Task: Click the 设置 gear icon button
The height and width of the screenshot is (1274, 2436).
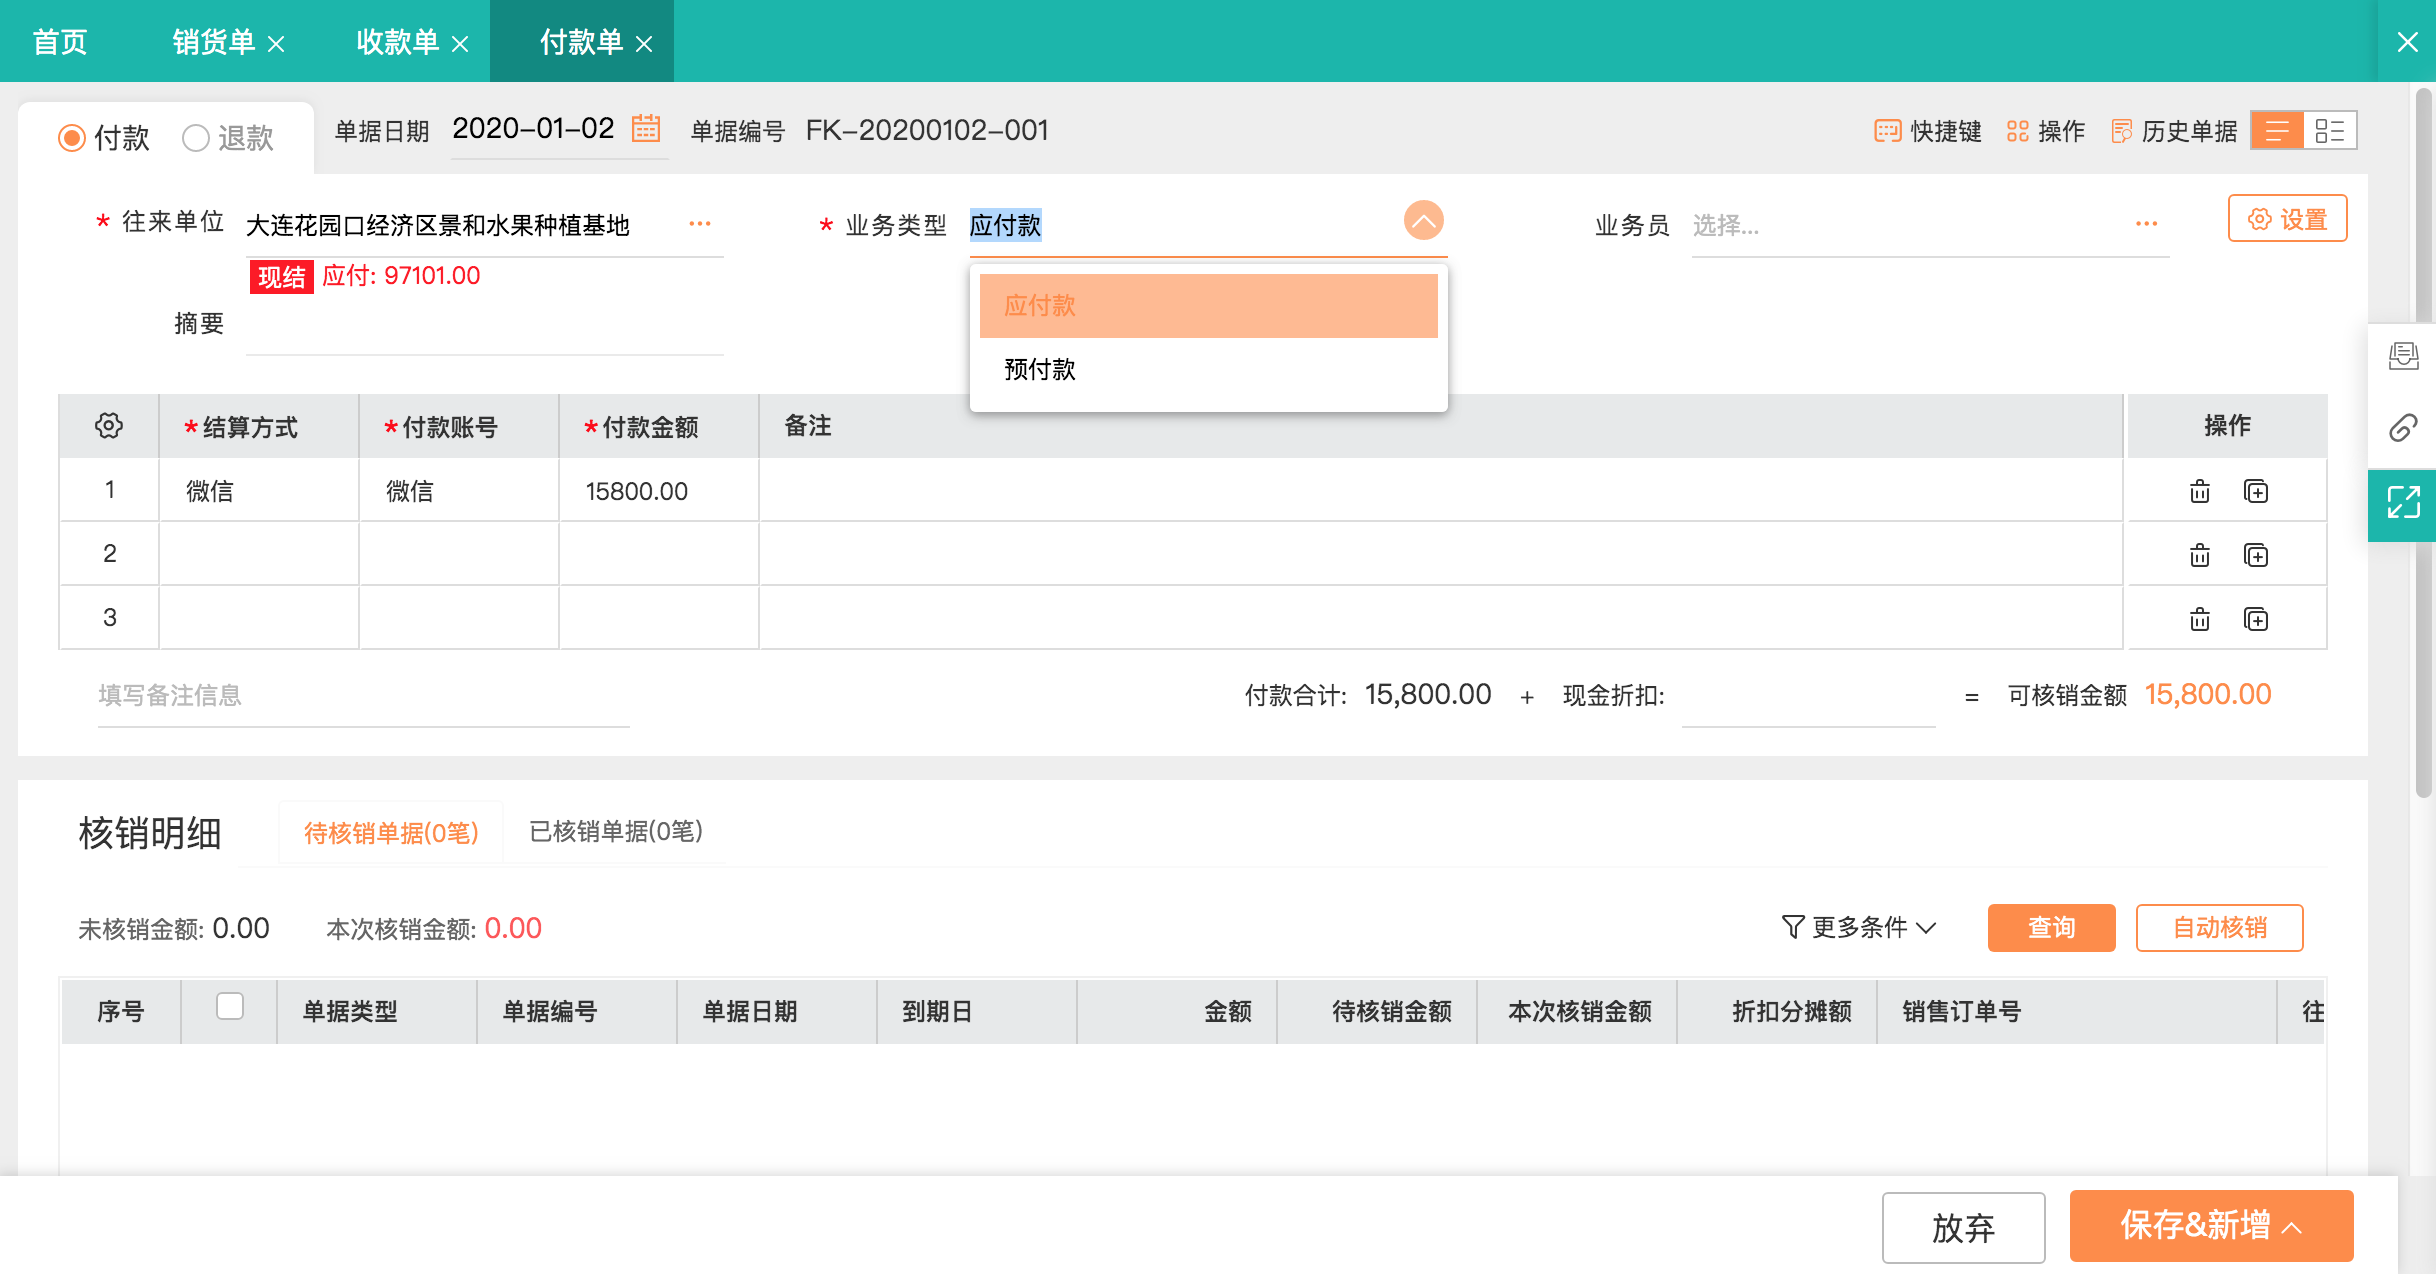Action: [2285, 224]
